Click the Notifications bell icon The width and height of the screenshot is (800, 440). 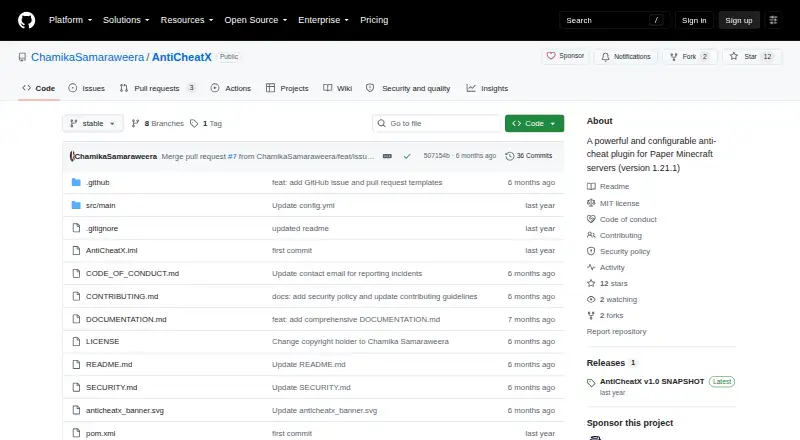[x=605, y=57]
